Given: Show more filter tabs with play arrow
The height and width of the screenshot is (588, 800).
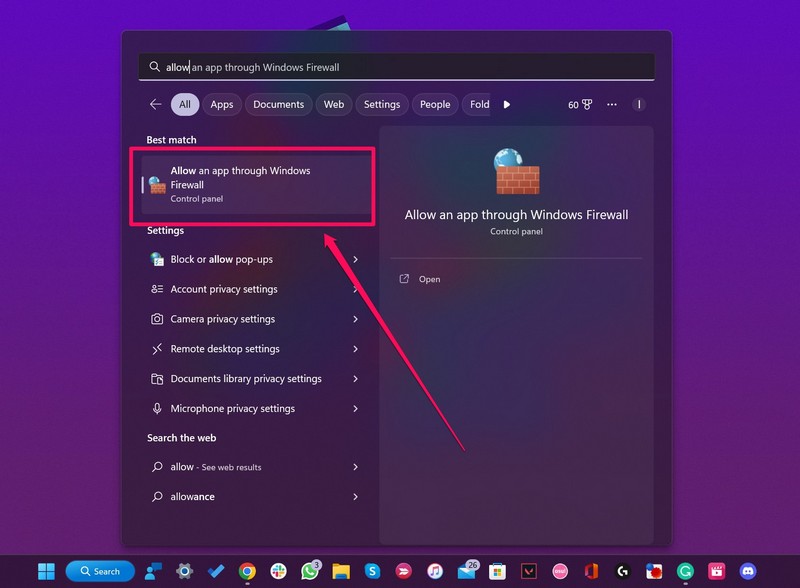Looking at the screenshot, I should point(507,105).
